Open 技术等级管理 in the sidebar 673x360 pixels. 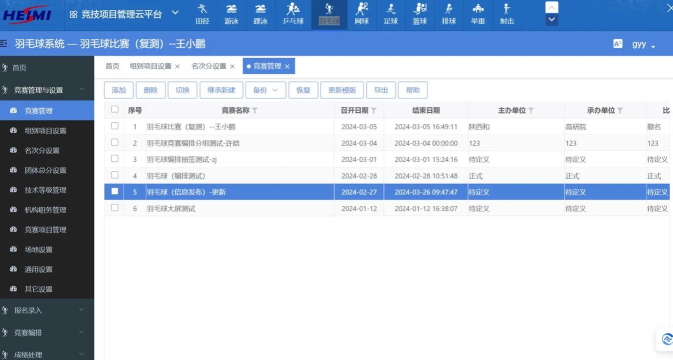click(47, 190)
